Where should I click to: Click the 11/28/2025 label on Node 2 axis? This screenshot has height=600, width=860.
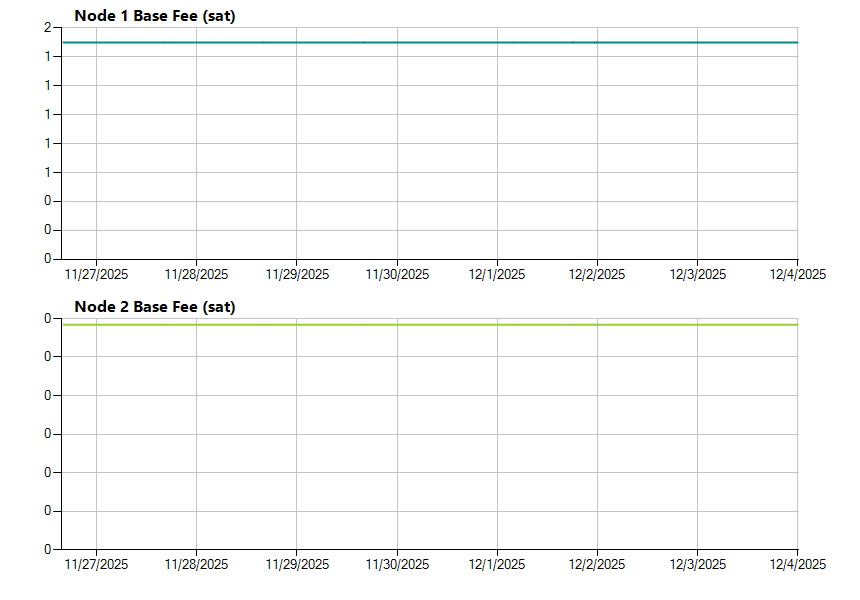(x=198, y=564)
